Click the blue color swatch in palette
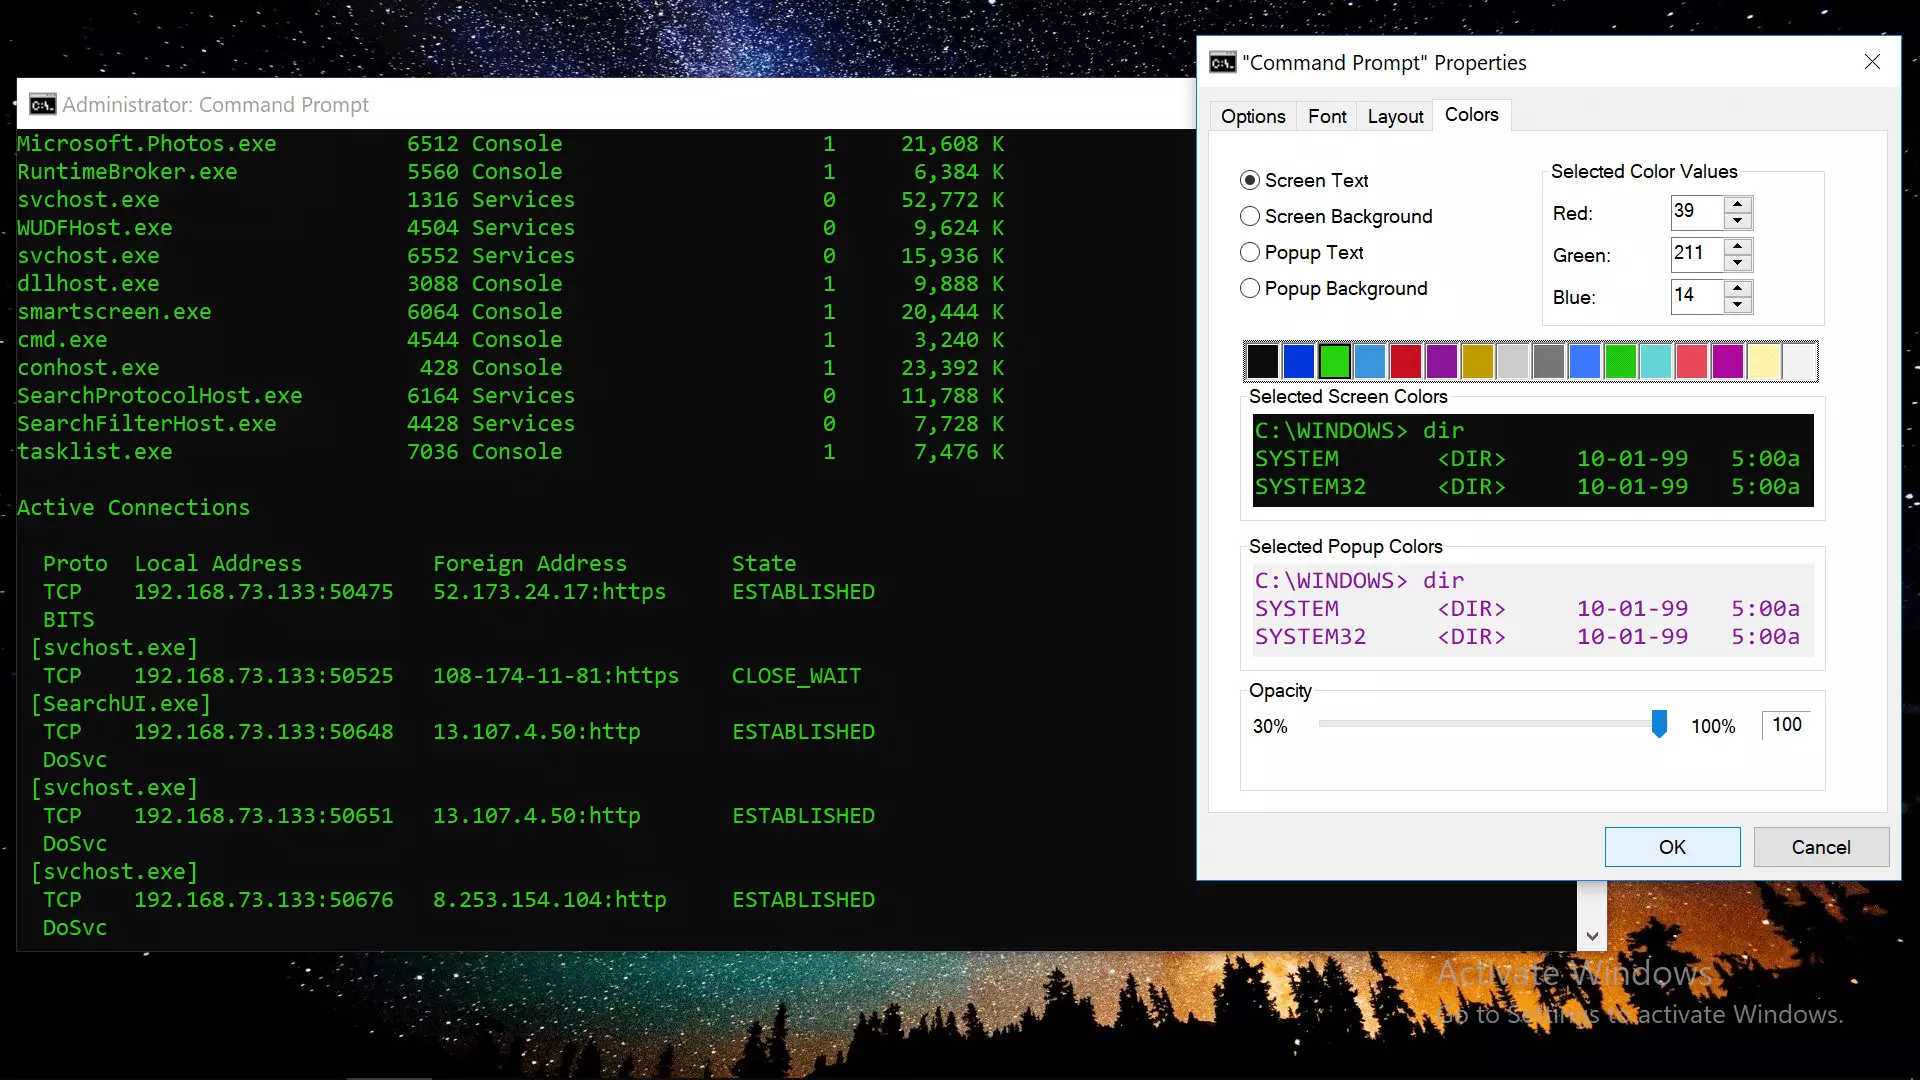 tap(1299, 359)
